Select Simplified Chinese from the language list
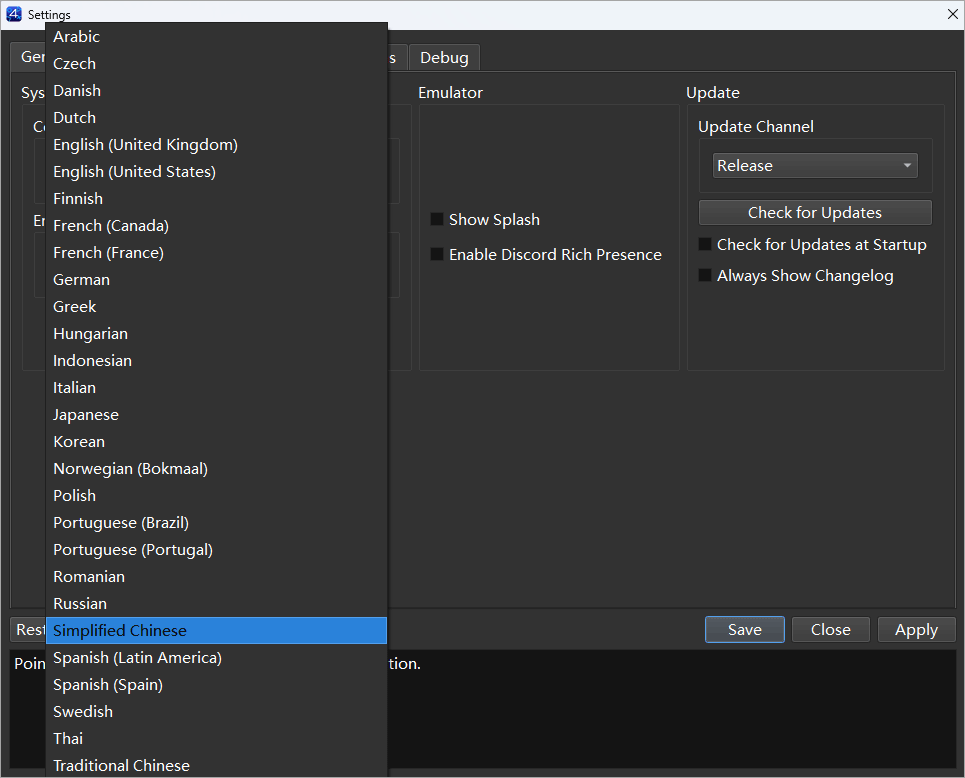This screenshot has width=965, height=778. 120,631
